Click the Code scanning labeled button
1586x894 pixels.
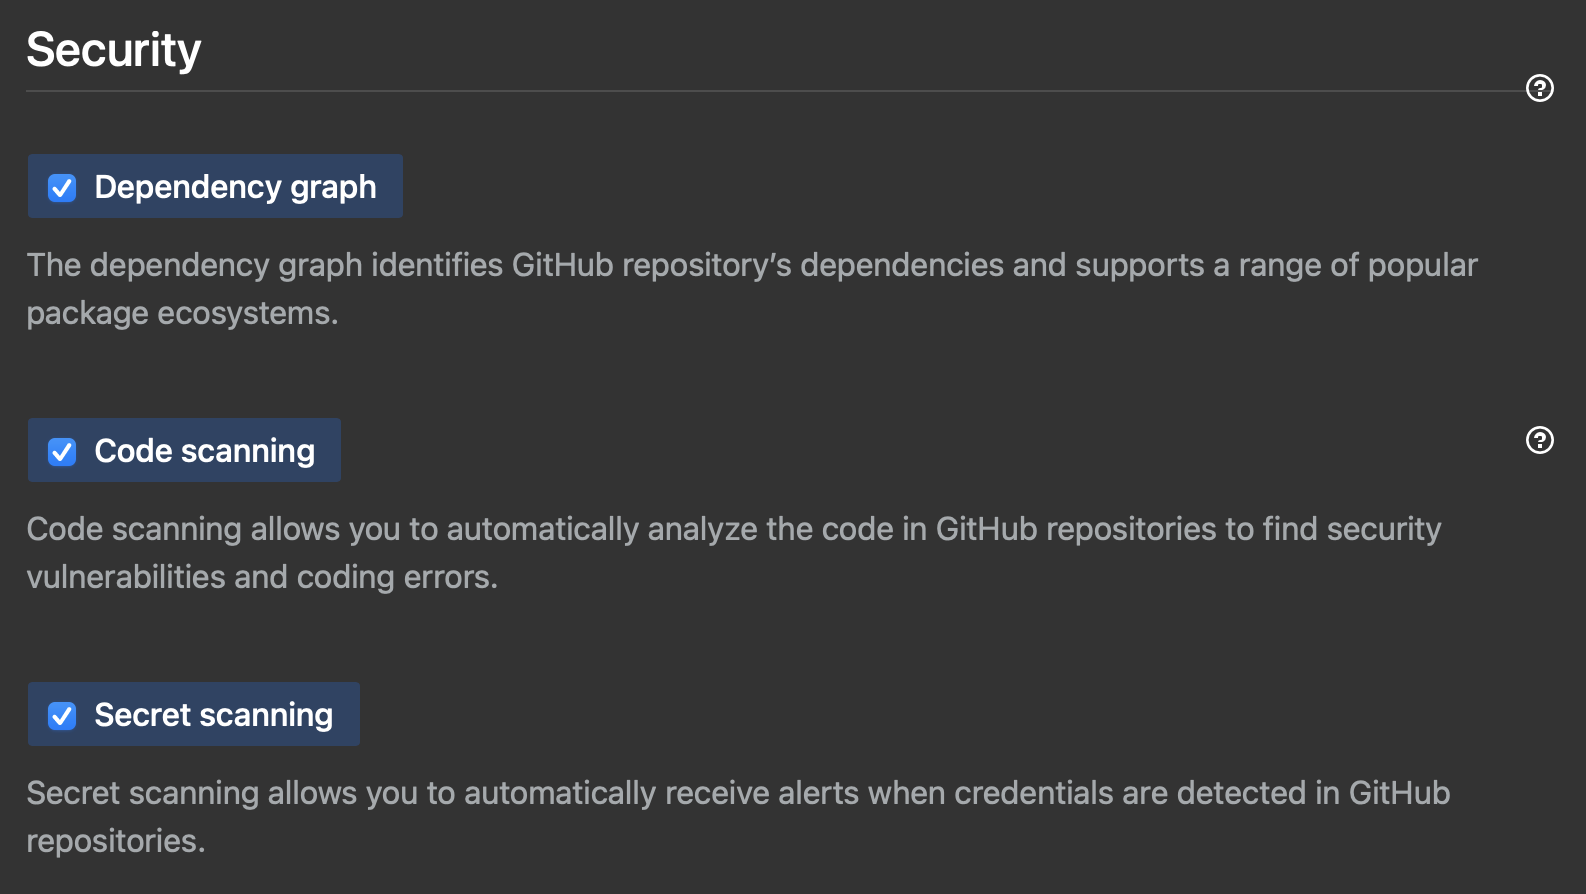point(184,451)
